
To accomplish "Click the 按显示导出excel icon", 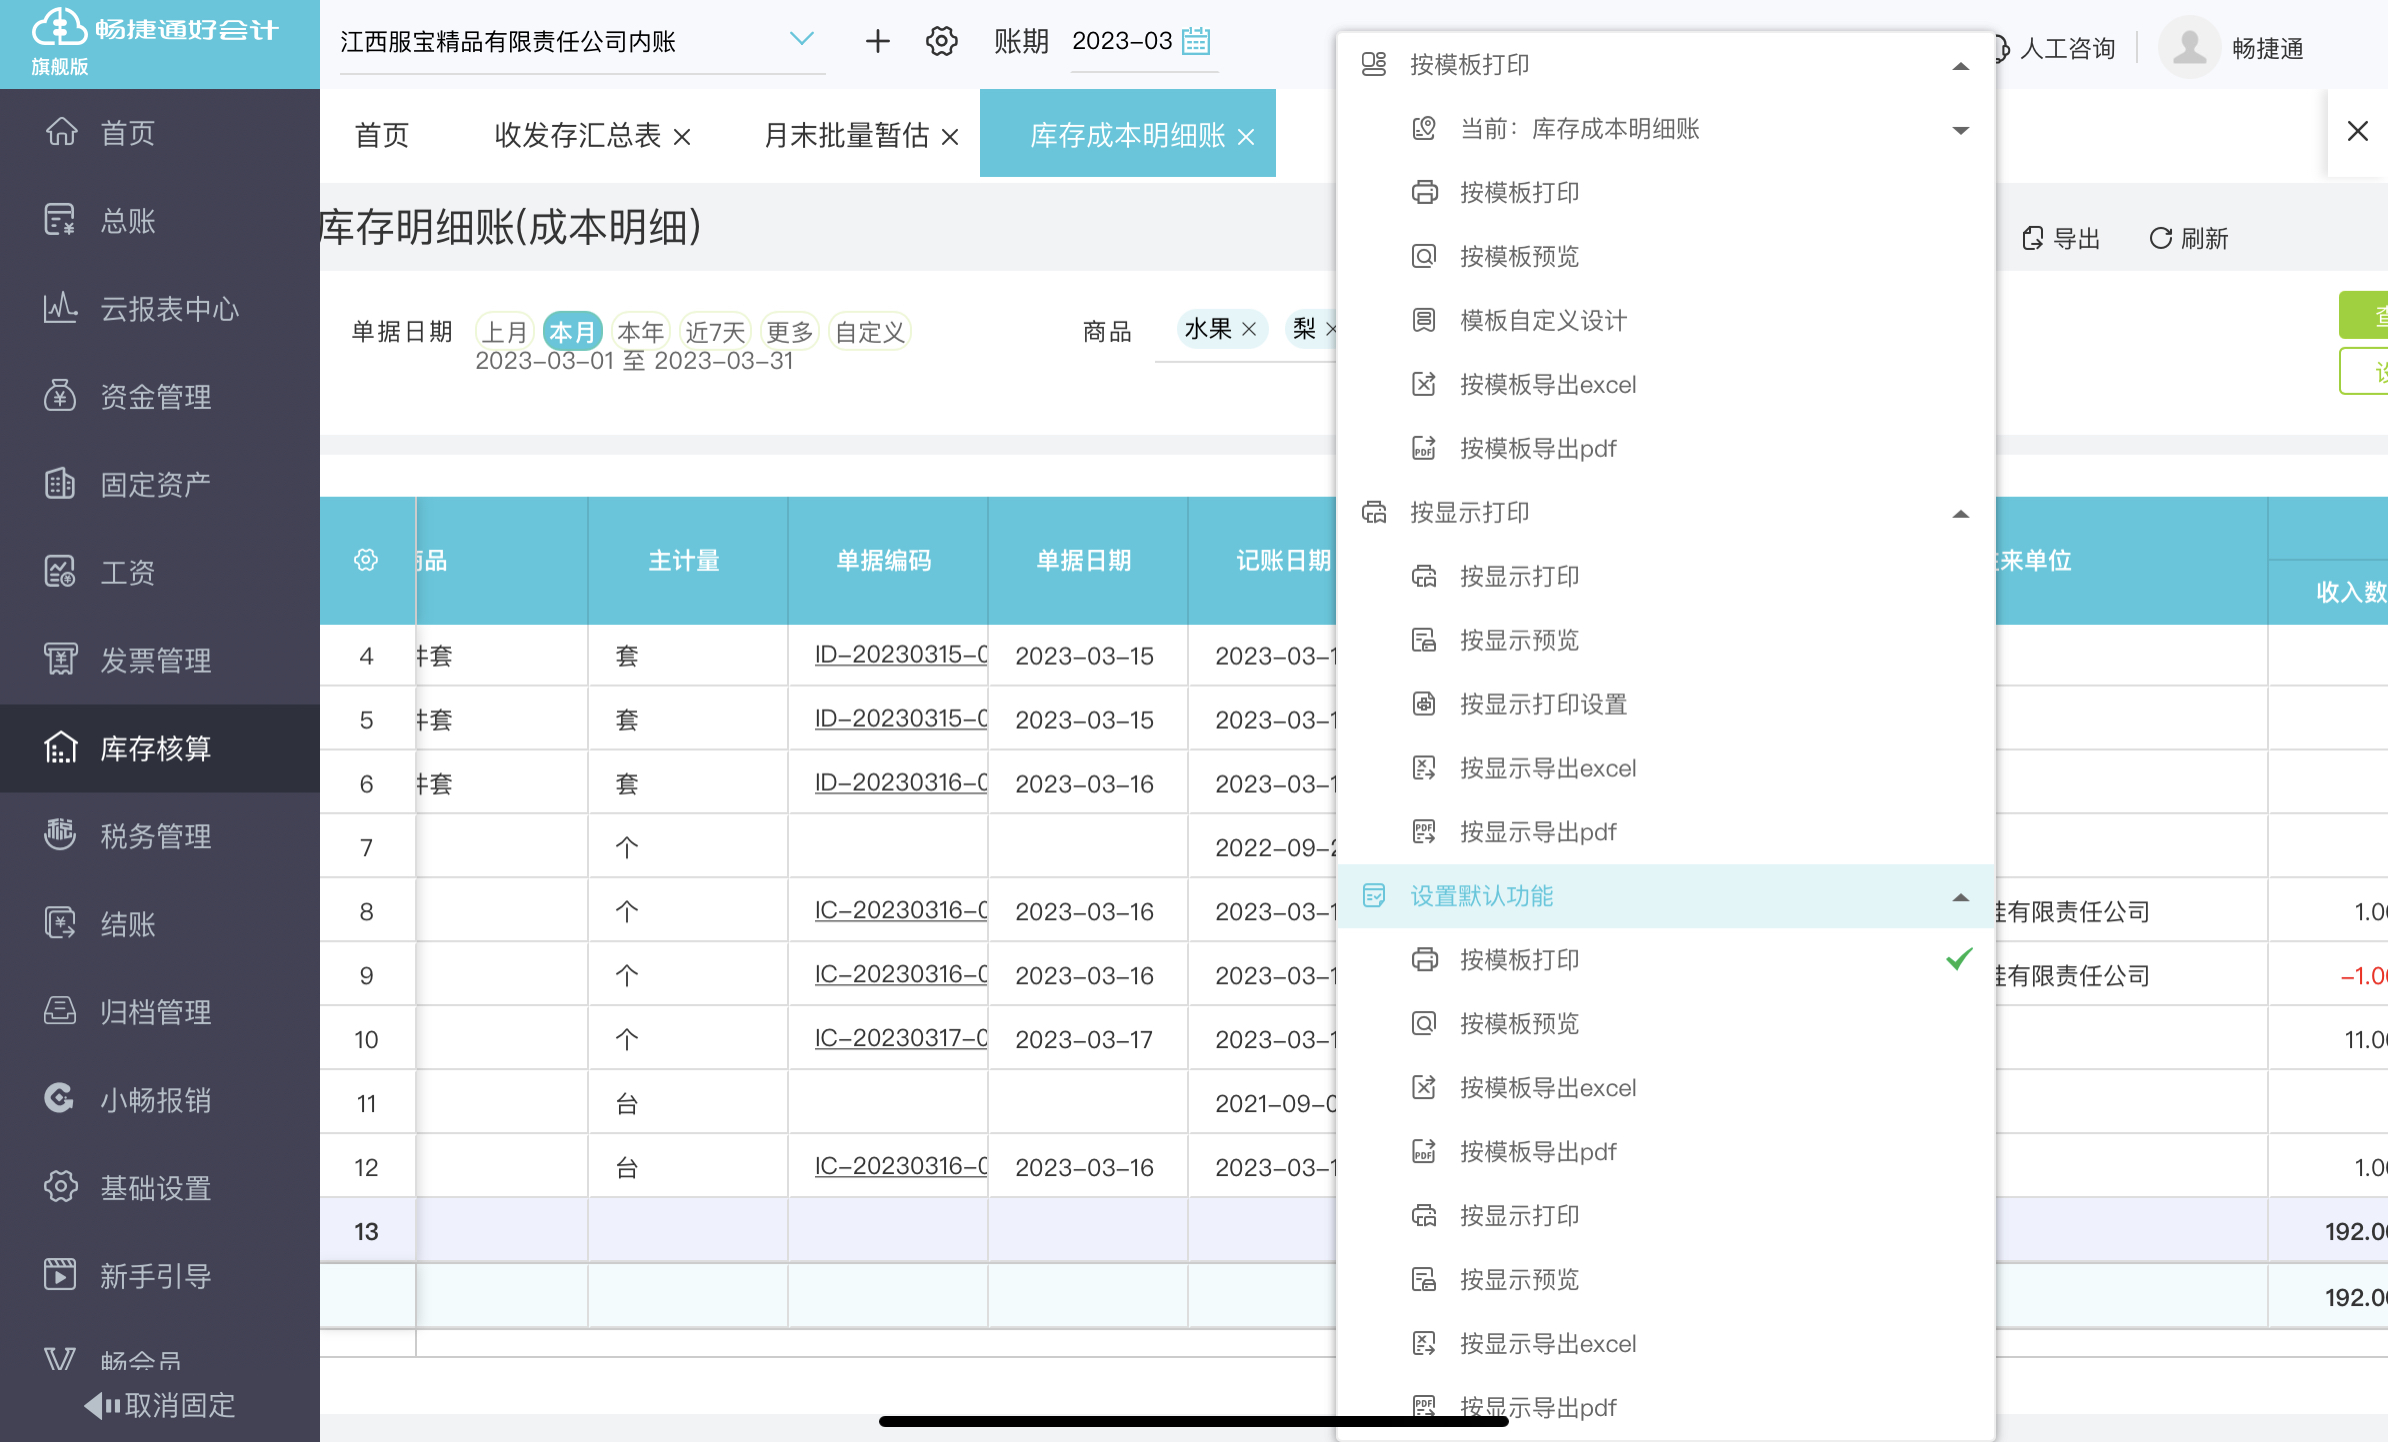I will click(1424, 768).
